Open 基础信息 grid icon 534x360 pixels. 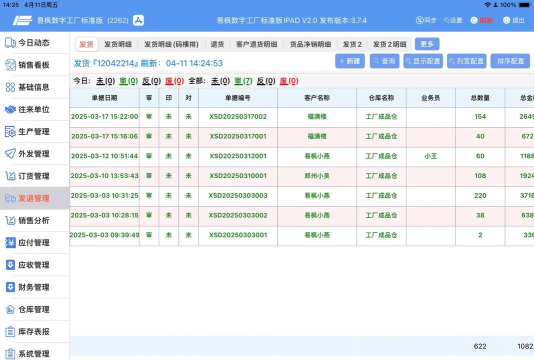(x=11, y=87)
